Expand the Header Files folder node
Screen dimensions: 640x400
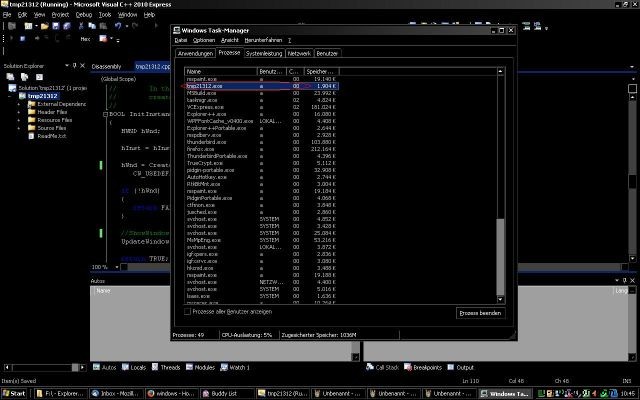(x=18, y=112)
